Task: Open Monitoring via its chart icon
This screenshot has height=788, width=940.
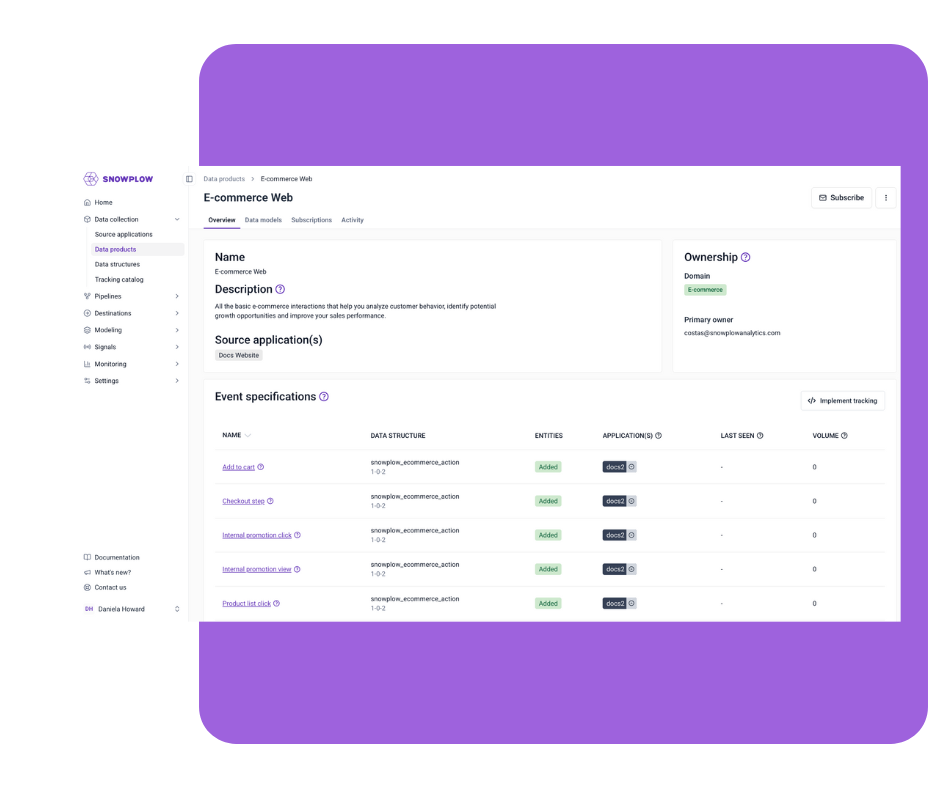Action: tap(88, 363)
